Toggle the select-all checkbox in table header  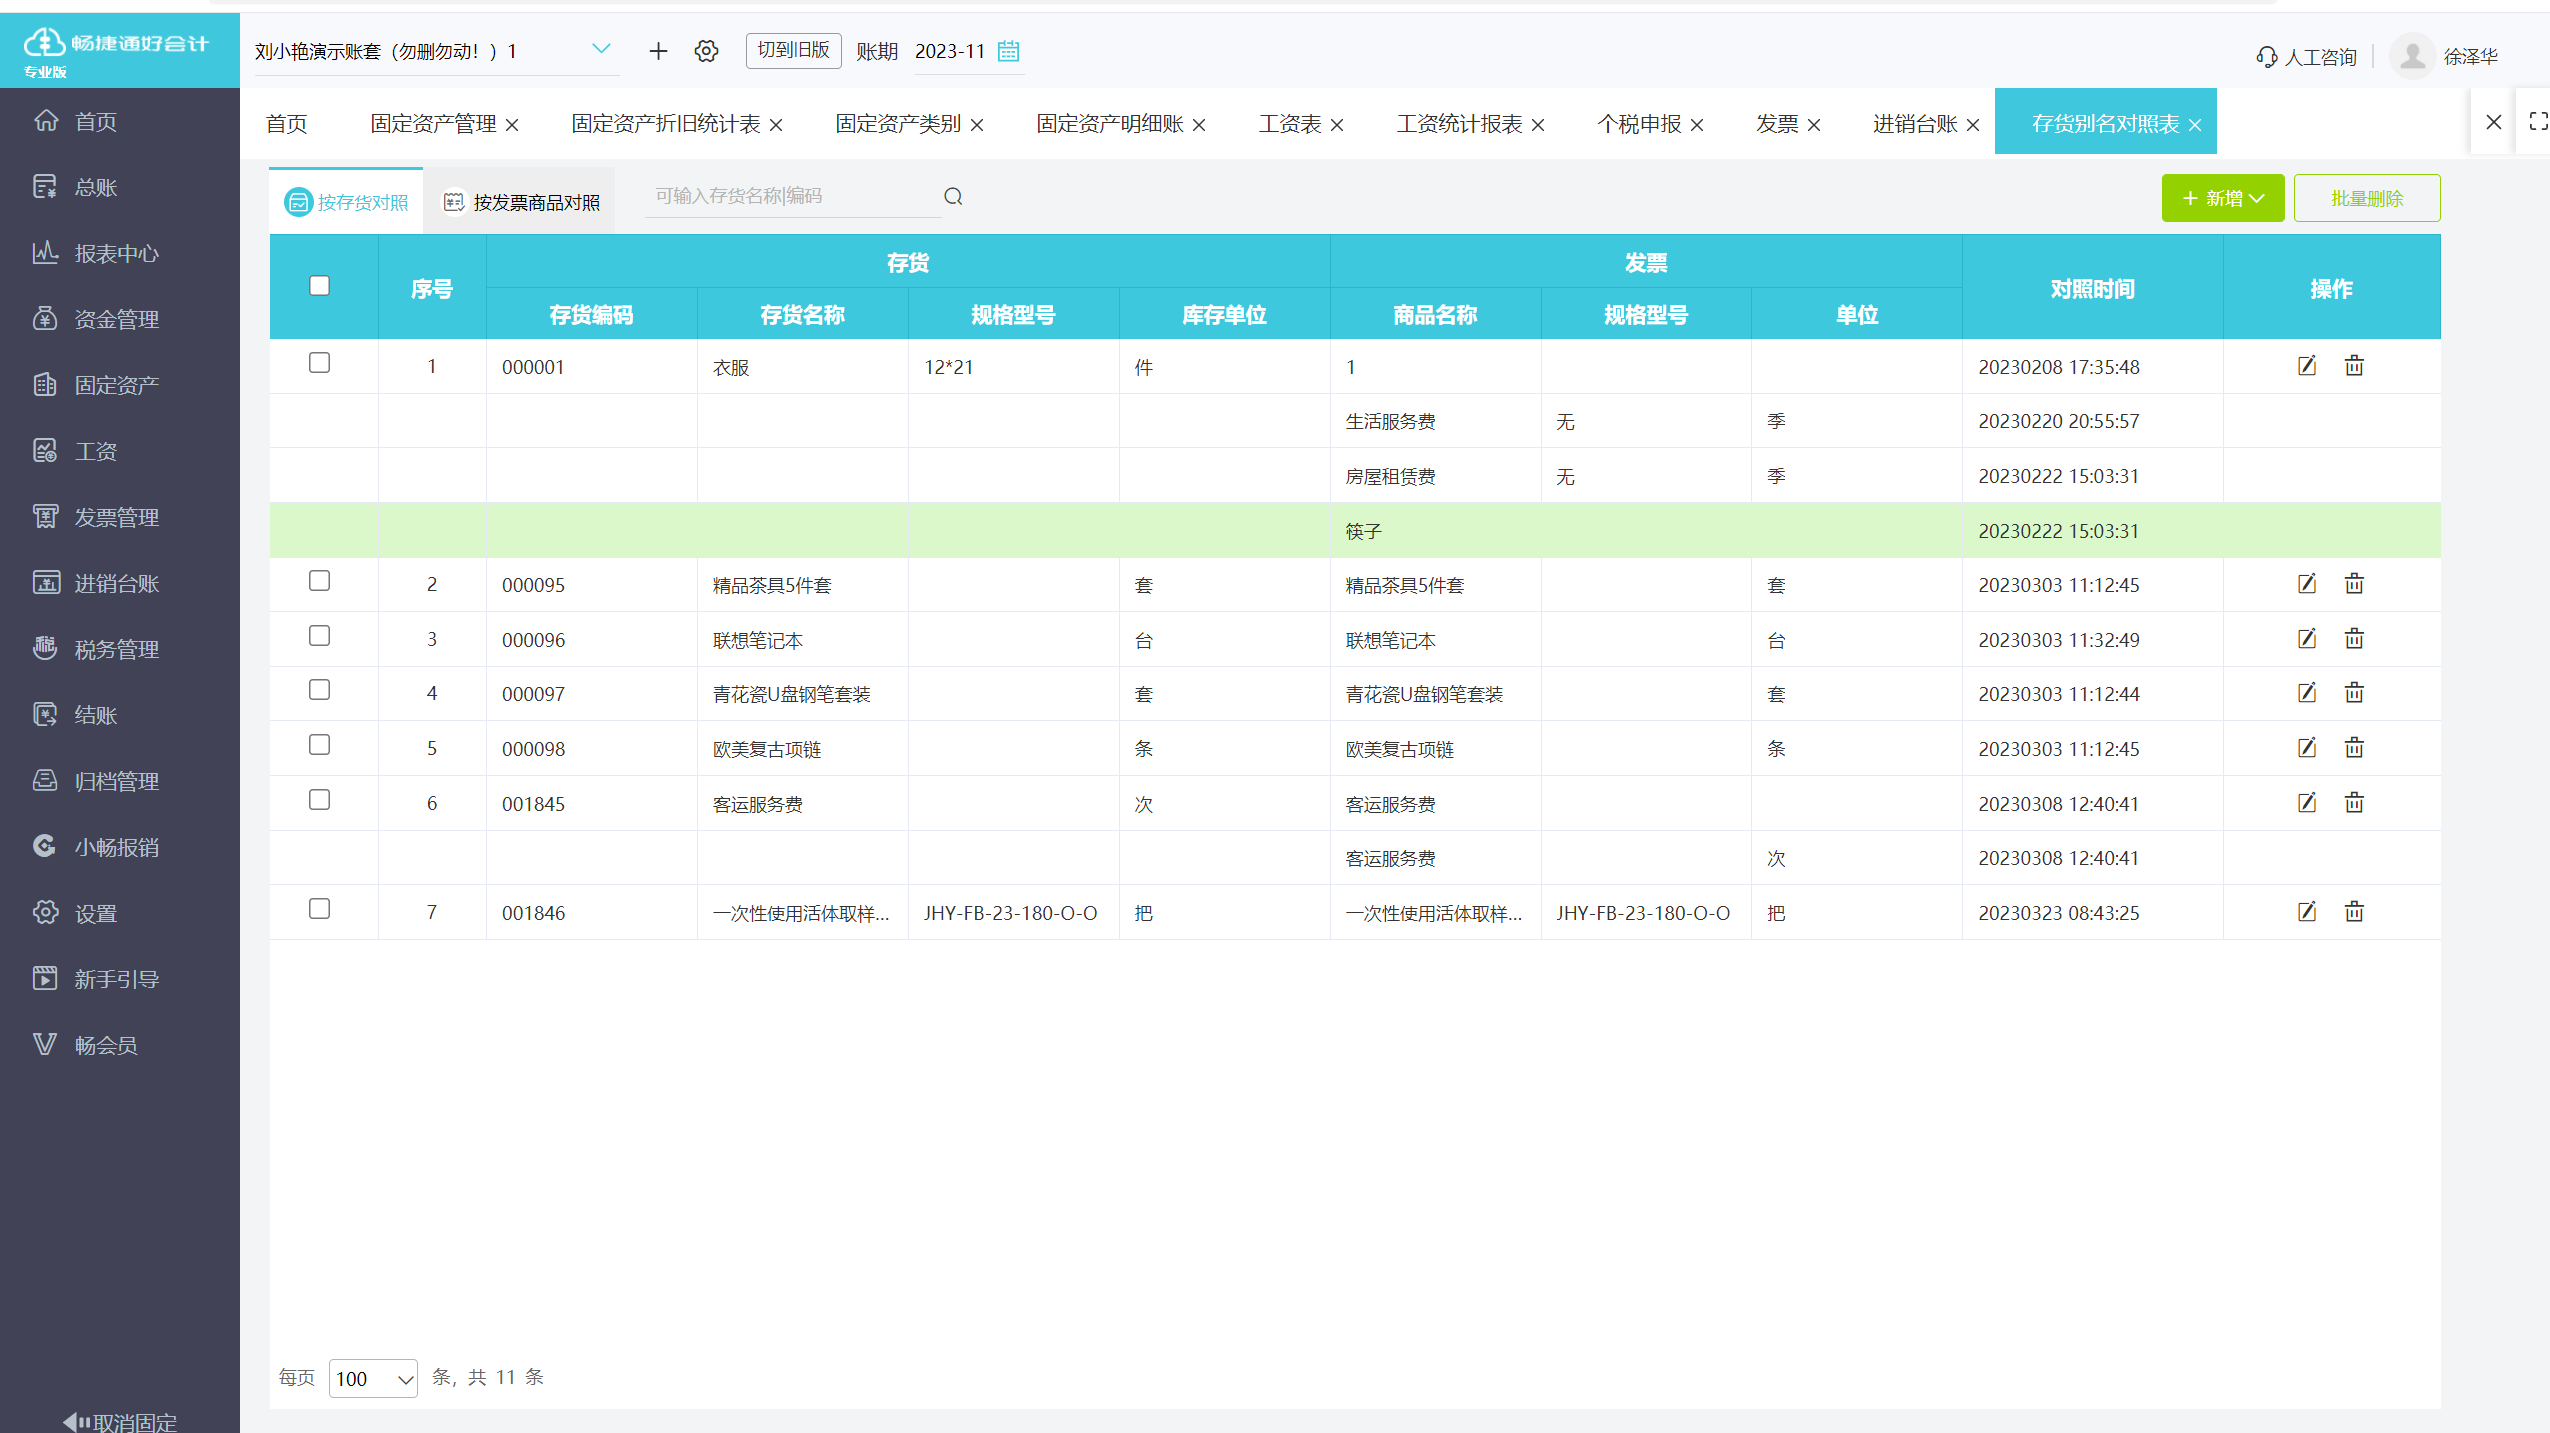(x=321, y=284)
